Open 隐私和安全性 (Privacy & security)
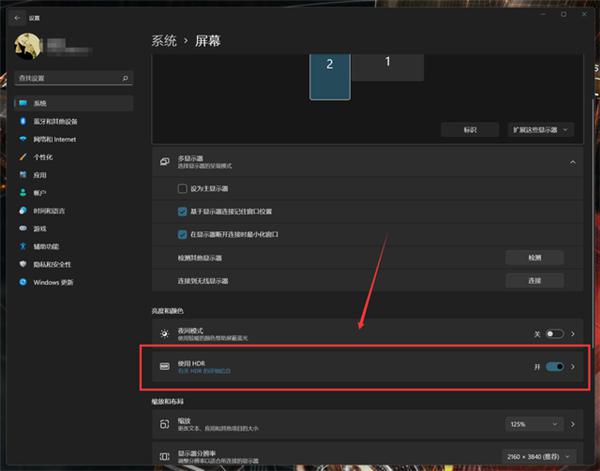This screenshot has height=471, width=600. (x=52, y=264)
